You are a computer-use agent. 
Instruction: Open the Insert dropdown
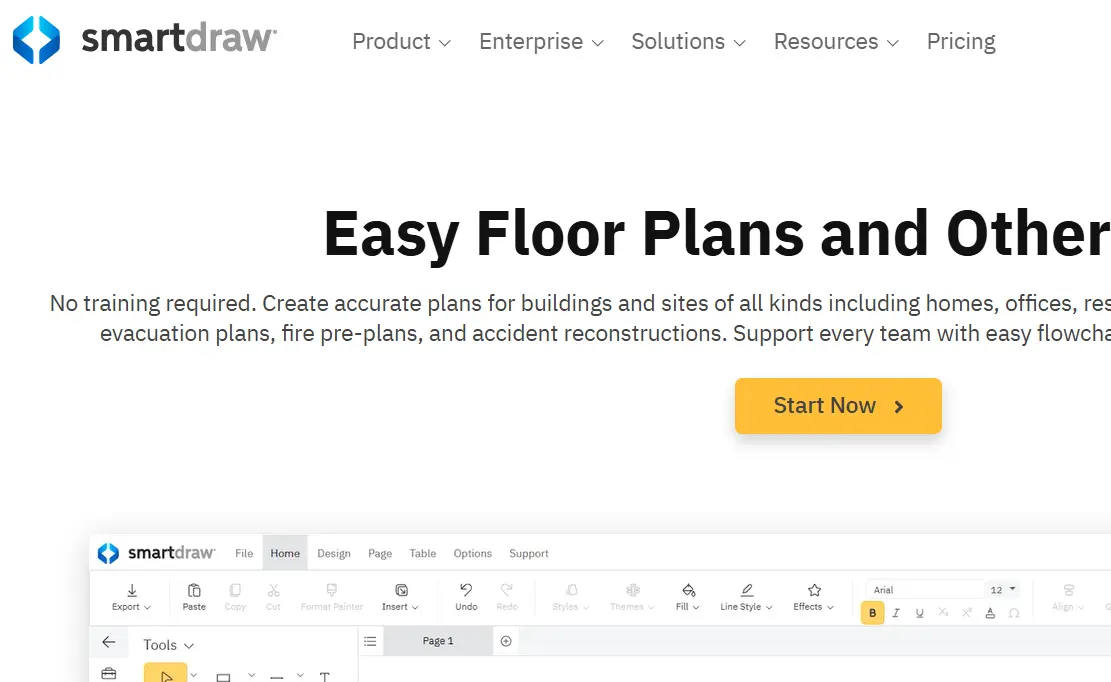pyautogui.click(x=399, y=595)
